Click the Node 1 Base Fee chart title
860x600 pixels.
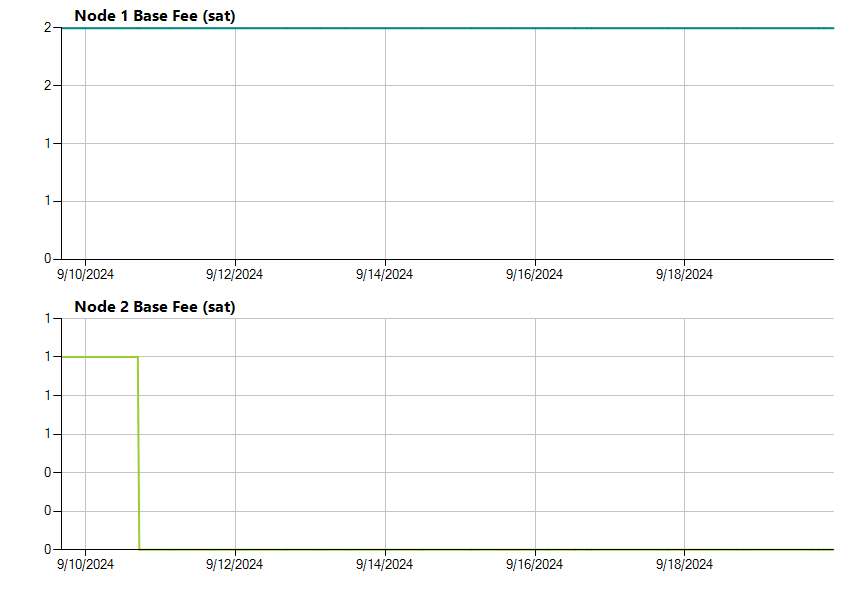pos(155,16)
